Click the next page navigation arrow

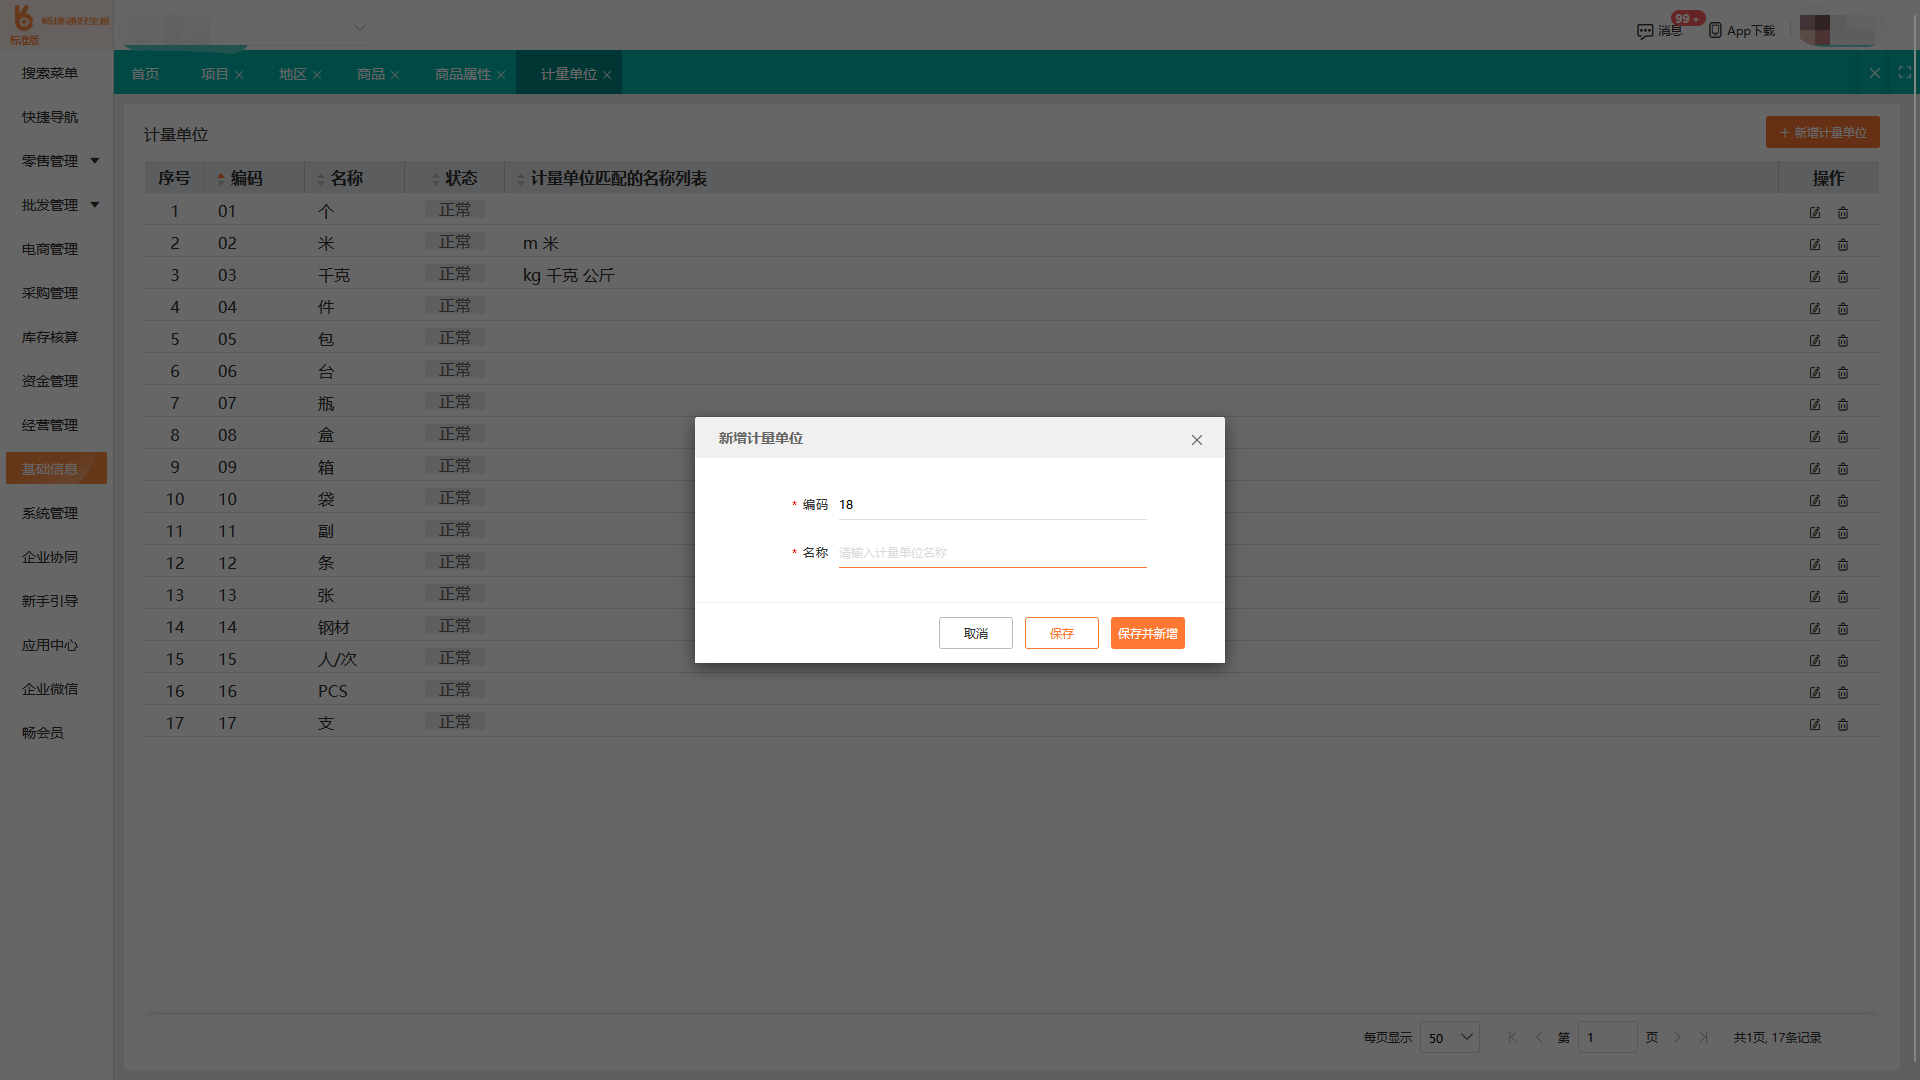click(x=1677, y=1036)
